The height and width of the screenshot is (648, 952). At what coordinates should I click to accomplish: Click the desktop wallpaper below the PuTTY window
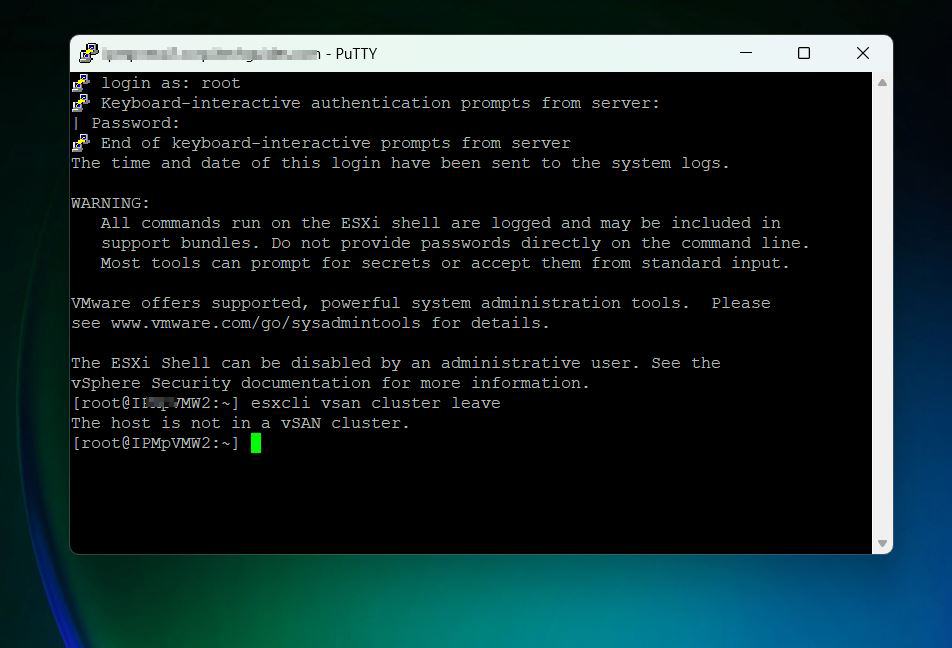click(476, 602)
